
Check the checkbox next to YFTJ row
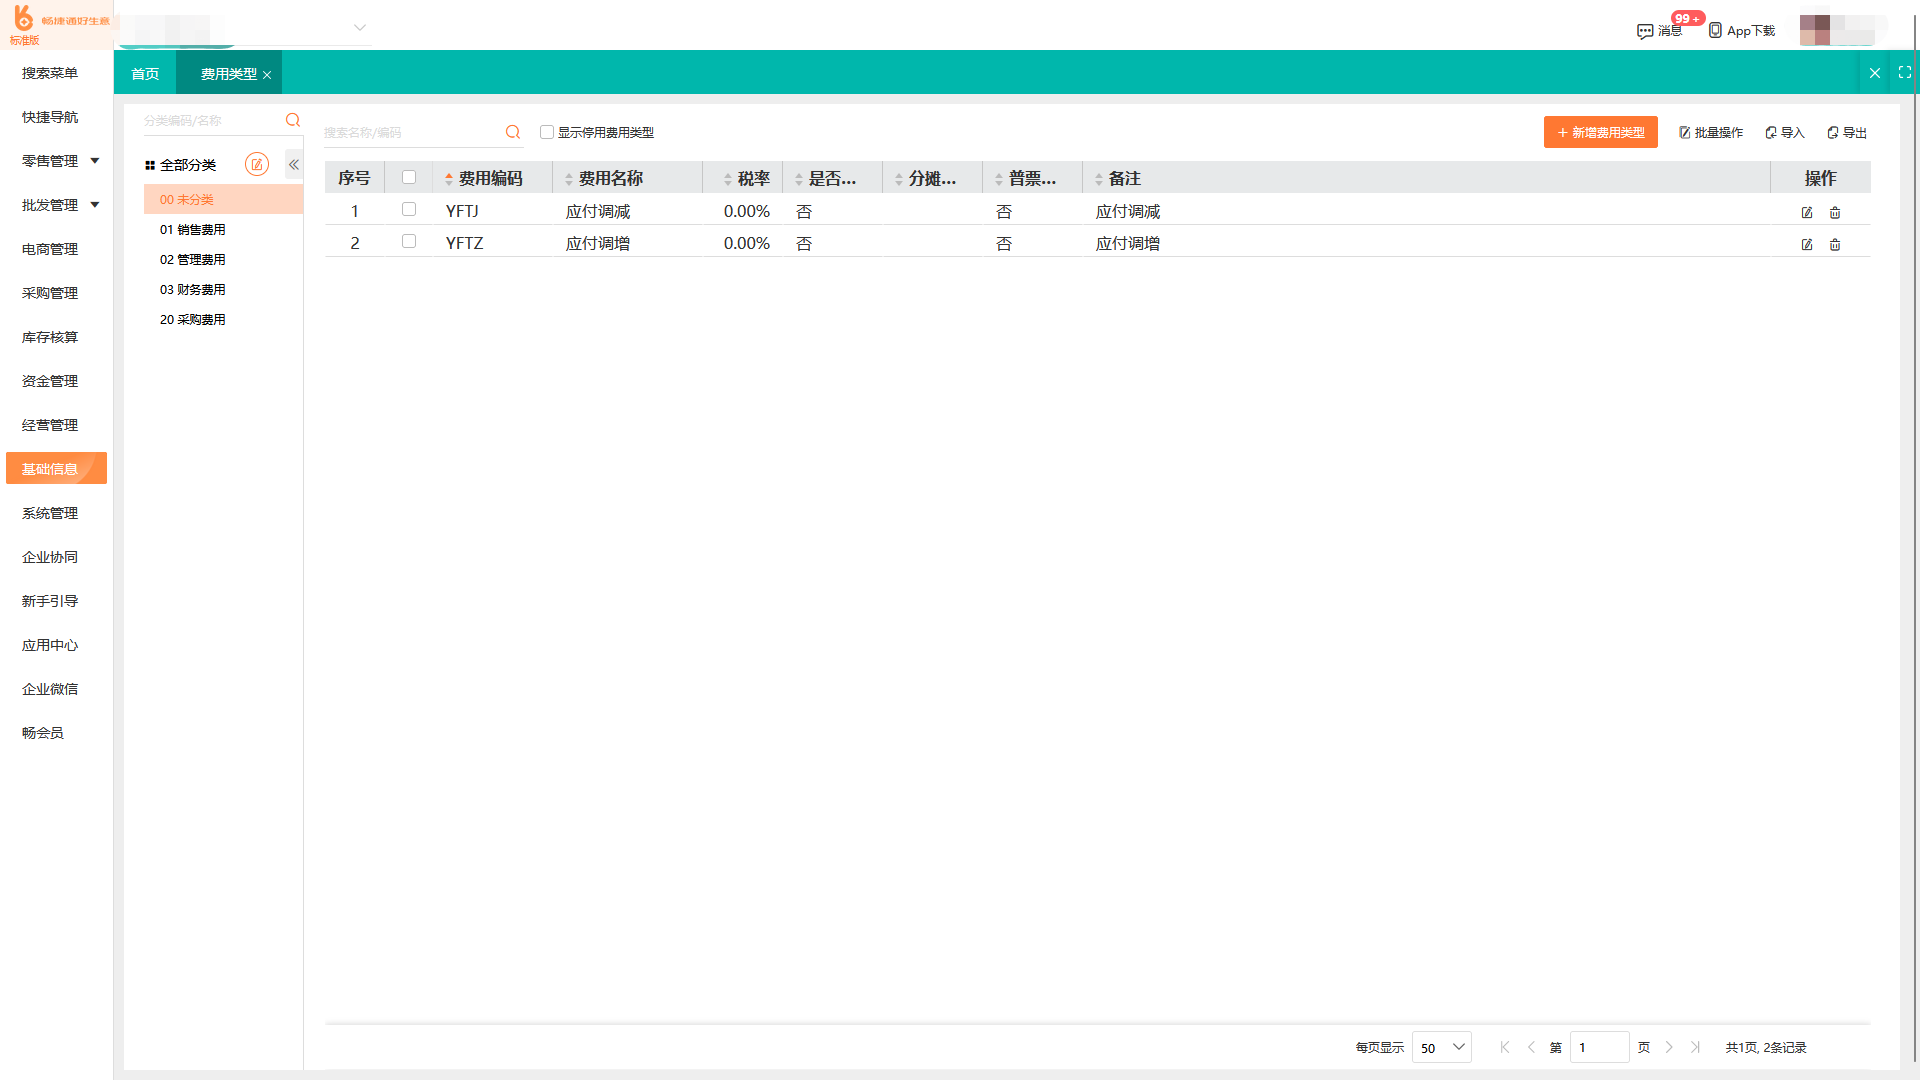[x=409, y=210]
